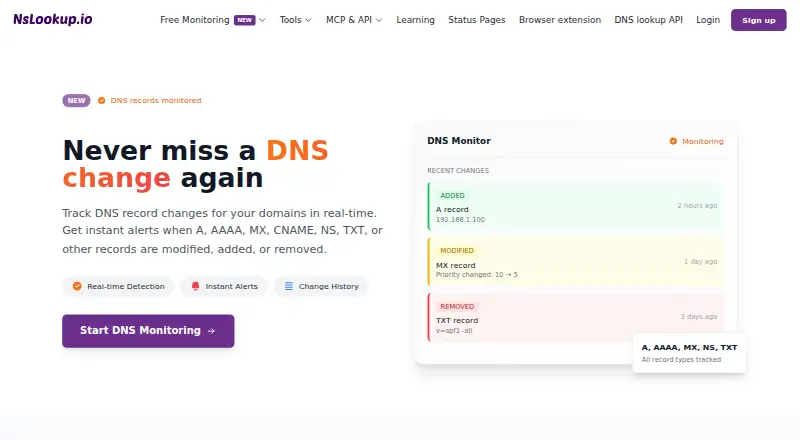Click the REMOVED tag
Image resolution: width=800 pixels, height=440 pixels.
pyautogui.click(x=457, y=307)
